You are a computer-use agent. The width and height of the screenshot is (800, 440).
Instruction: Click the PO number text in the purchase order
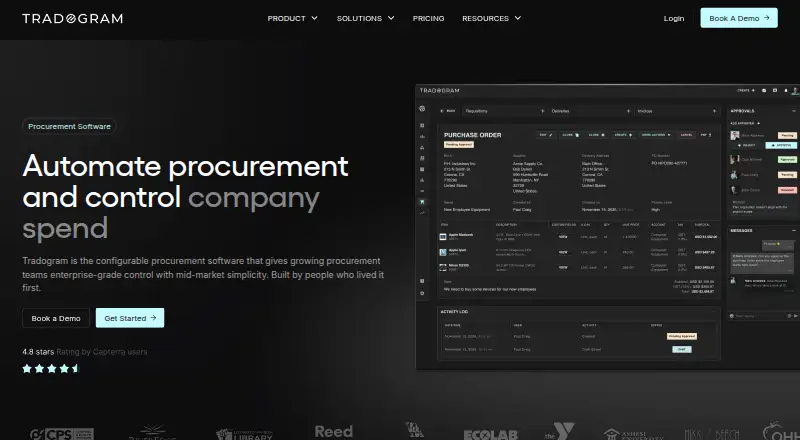[669, 163]
